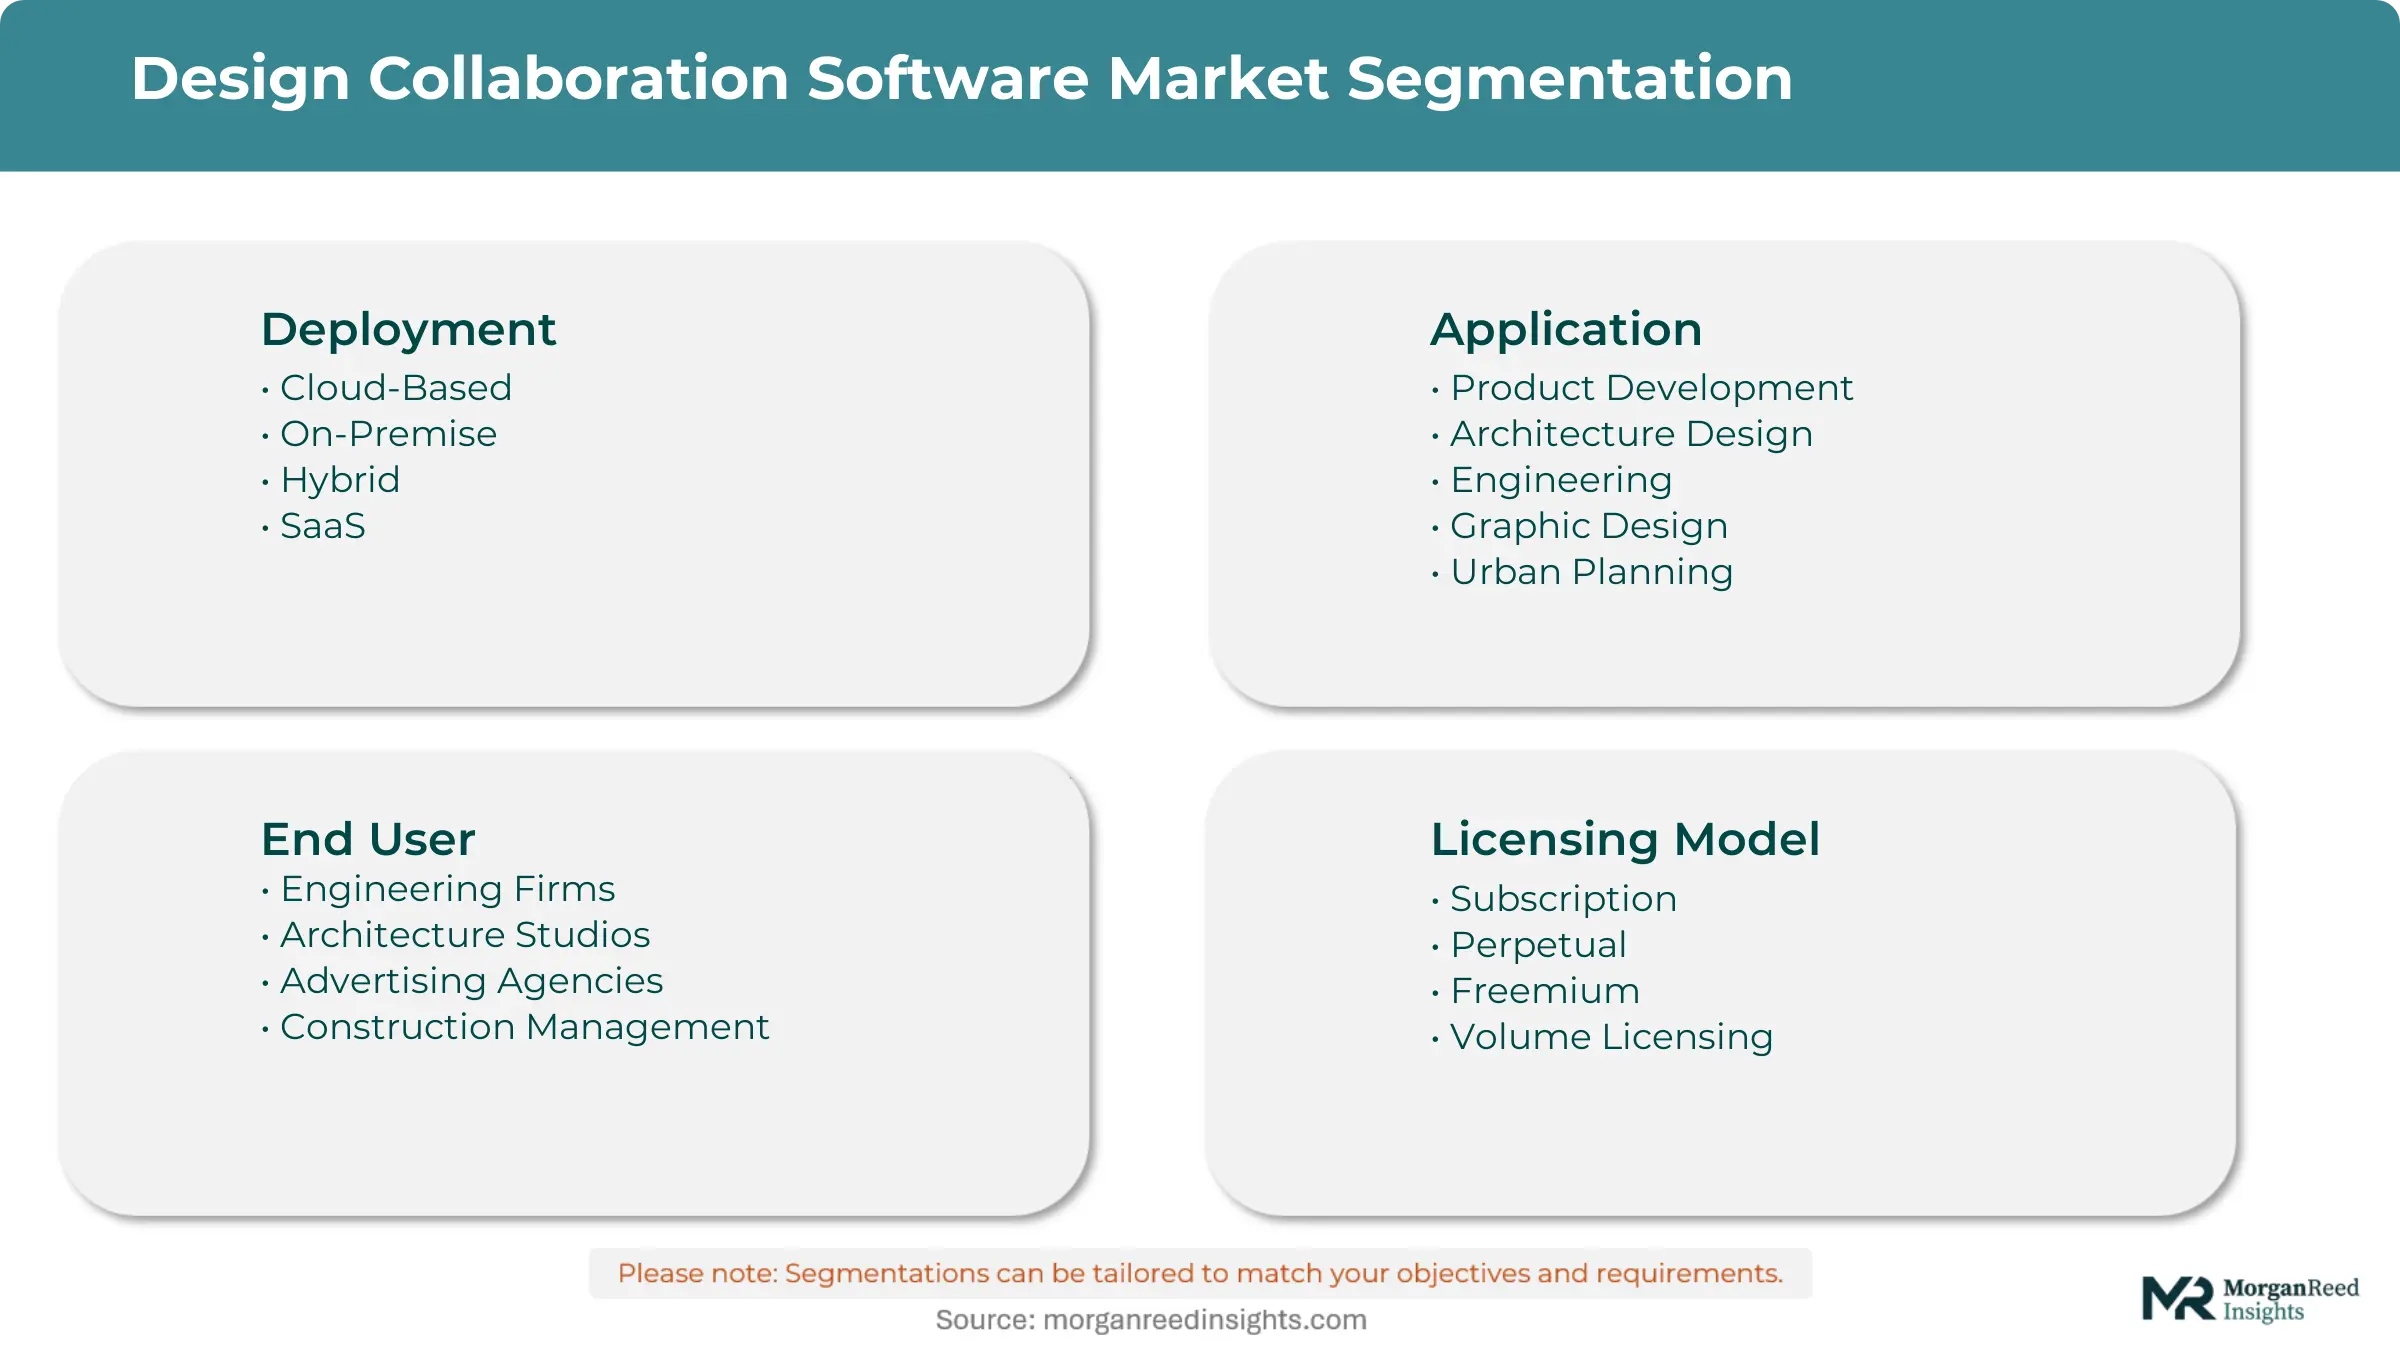Click the MR monogram icon
Screen dimensions: 2400x1350
click(2172, 1297)
